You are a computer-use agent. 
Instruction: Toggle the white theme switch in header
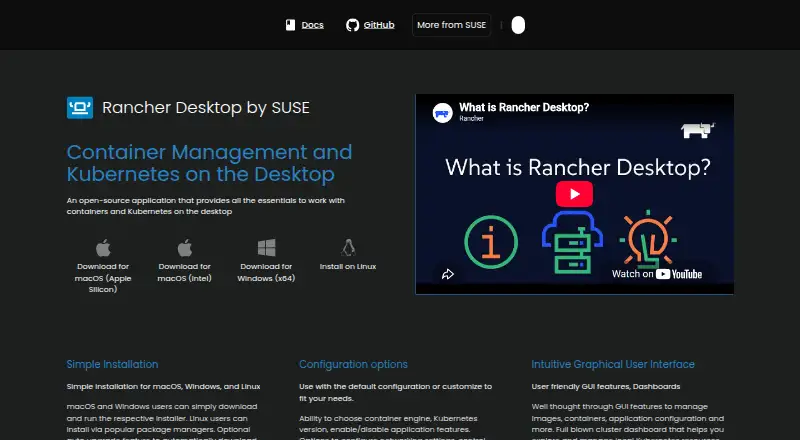[518, 25]
